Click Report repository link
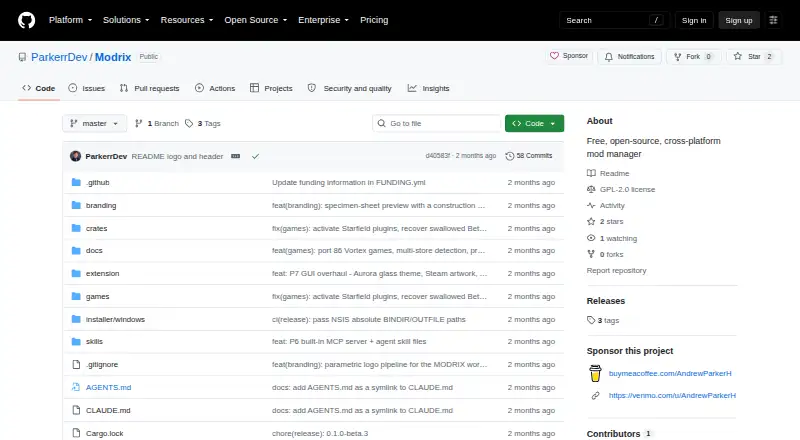The image size is (800, 440). pyautogui.click(x=616, y=271)
